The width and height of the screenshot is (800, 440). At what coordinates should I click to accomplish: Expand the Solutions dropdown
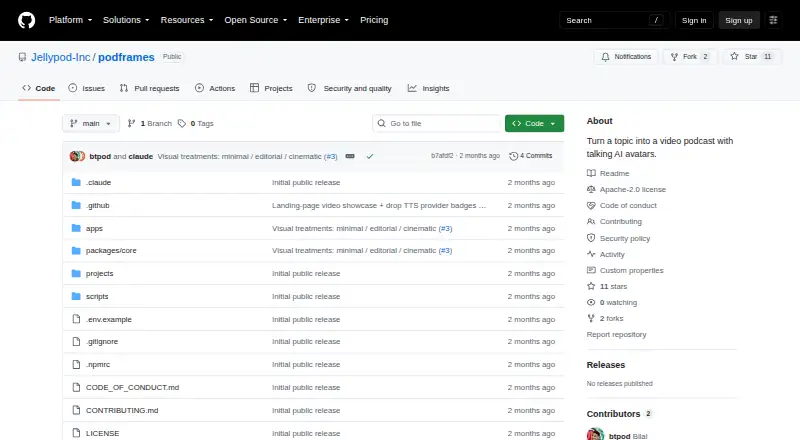tap(126, 20)
